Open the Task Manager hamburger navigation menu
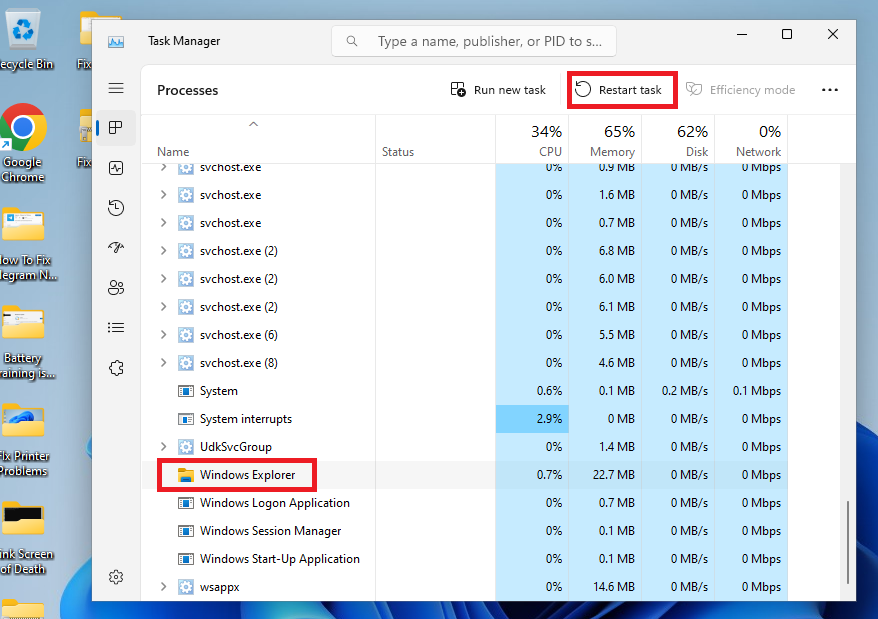878x619 pixels. [x=116, y=88]
